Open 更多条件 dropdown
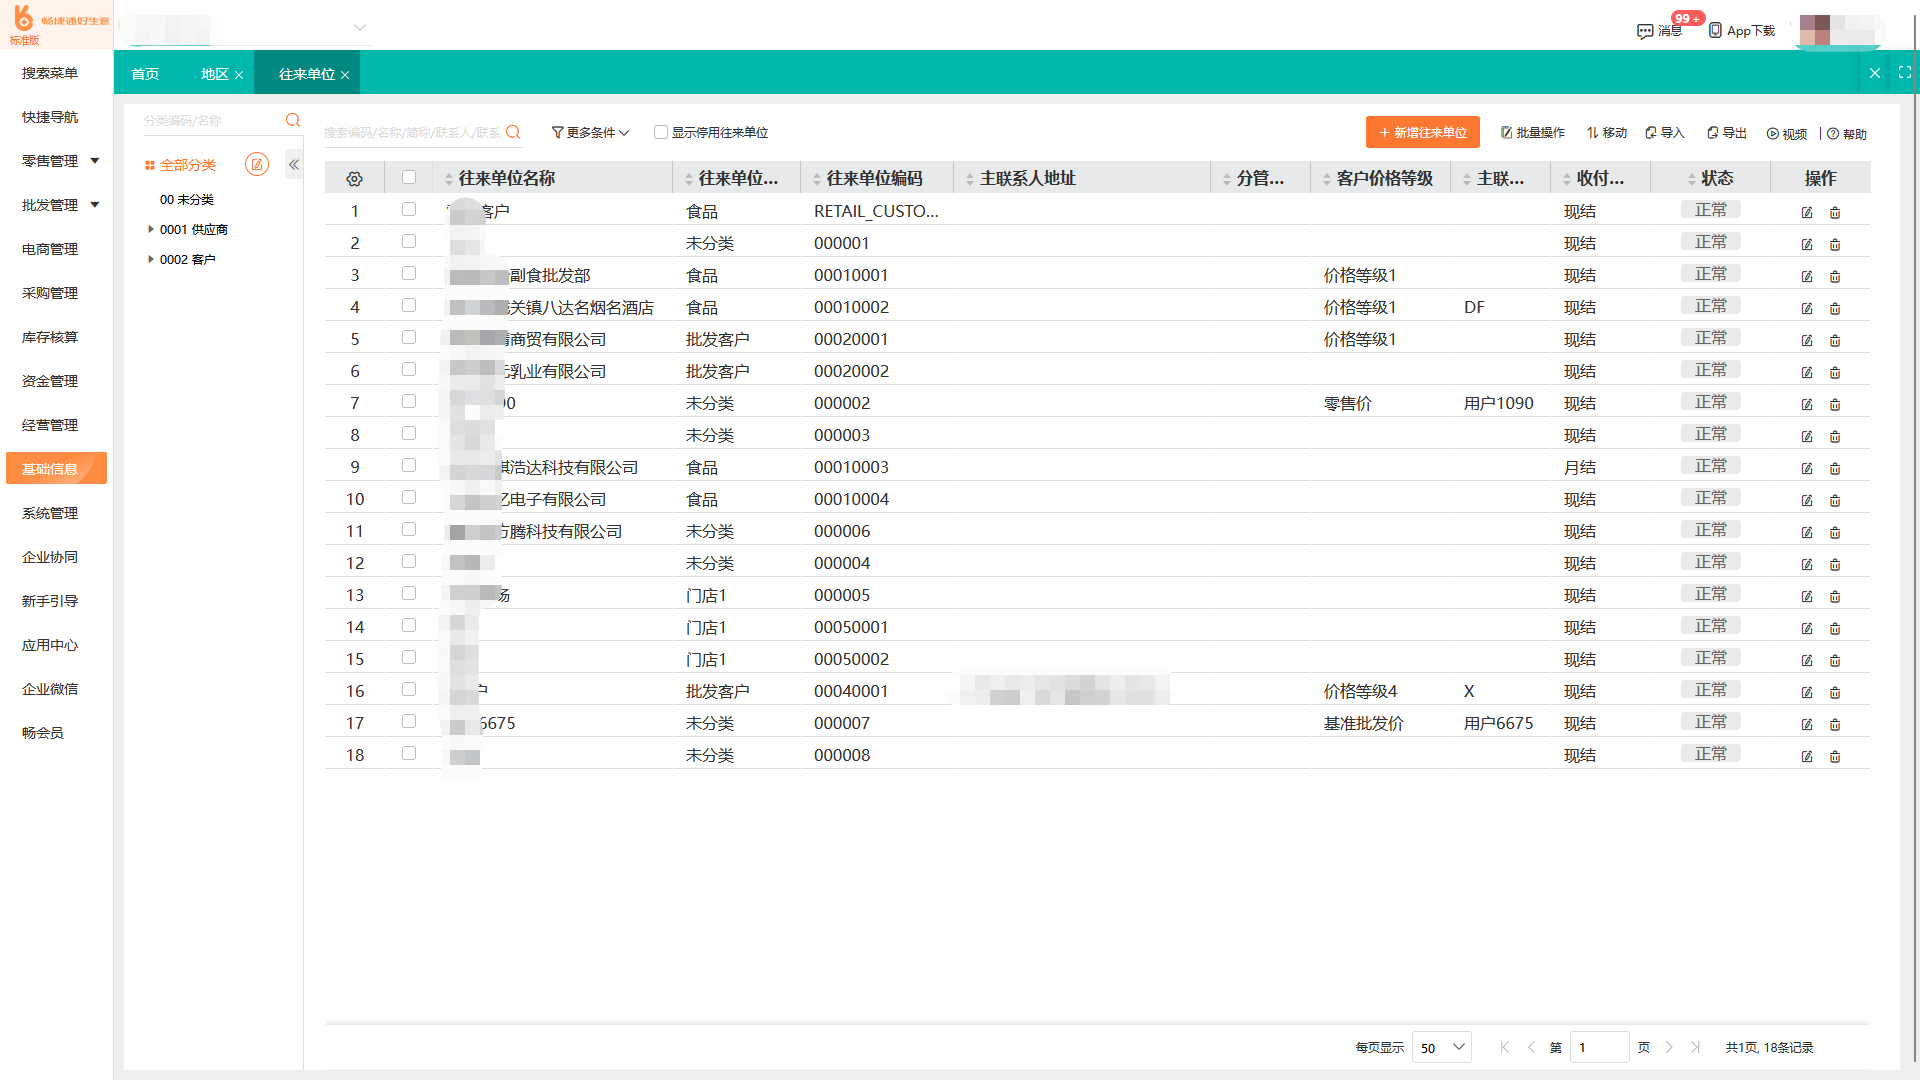 click(x=592, y=132)
